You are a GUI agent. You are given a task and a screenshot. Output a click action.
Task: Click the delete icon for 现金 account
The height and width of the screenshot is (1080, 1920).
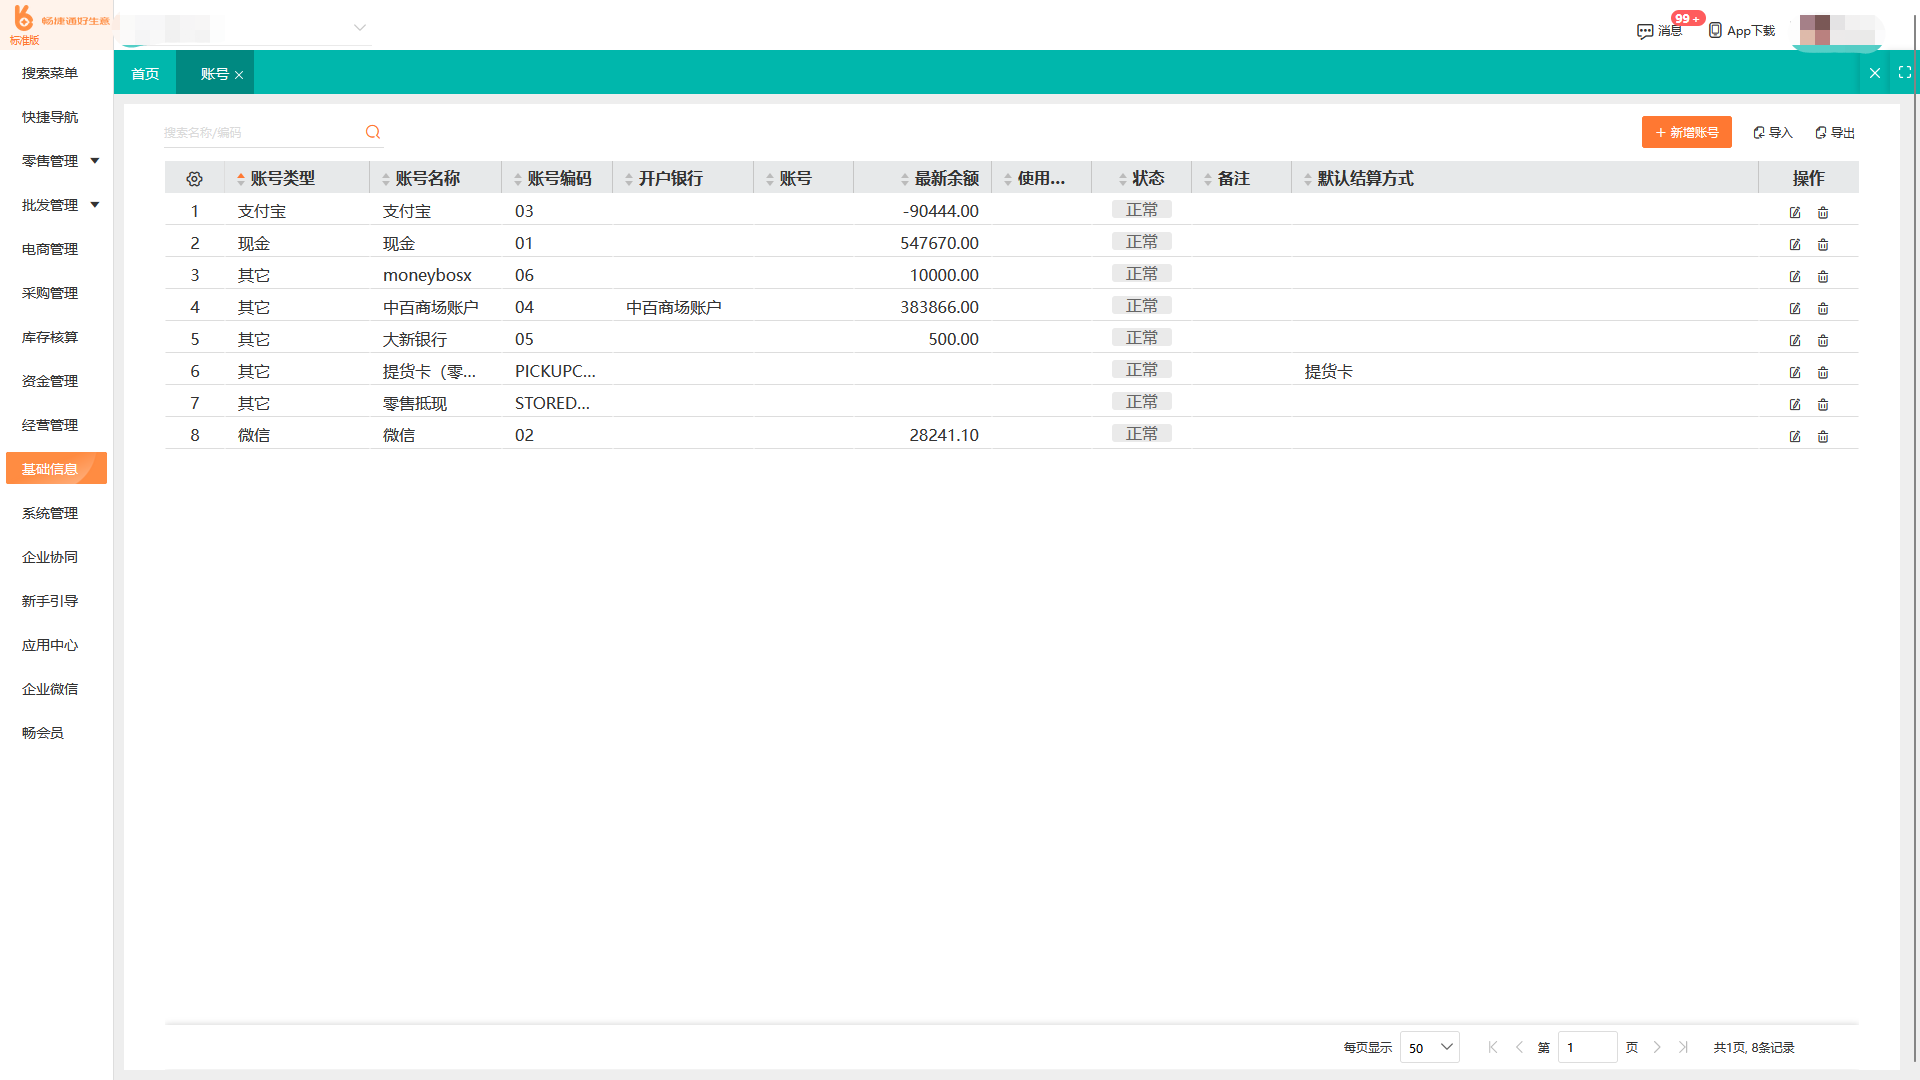point(1822,243)
